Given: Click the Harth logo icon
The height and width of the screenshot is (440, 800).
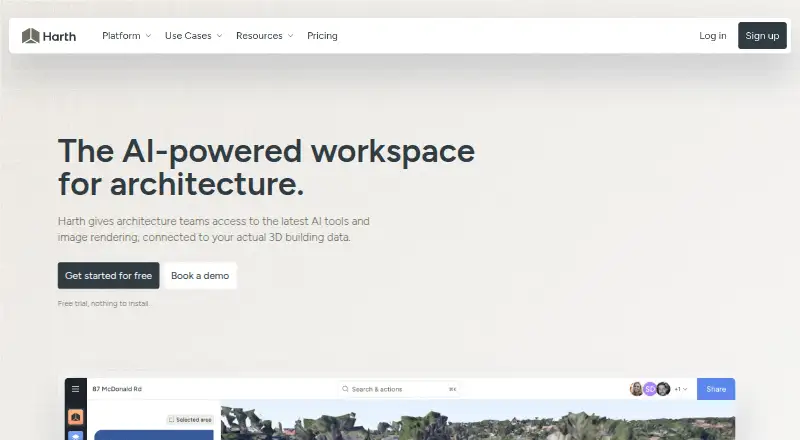Looking at the screenshot, I should 31,36.
